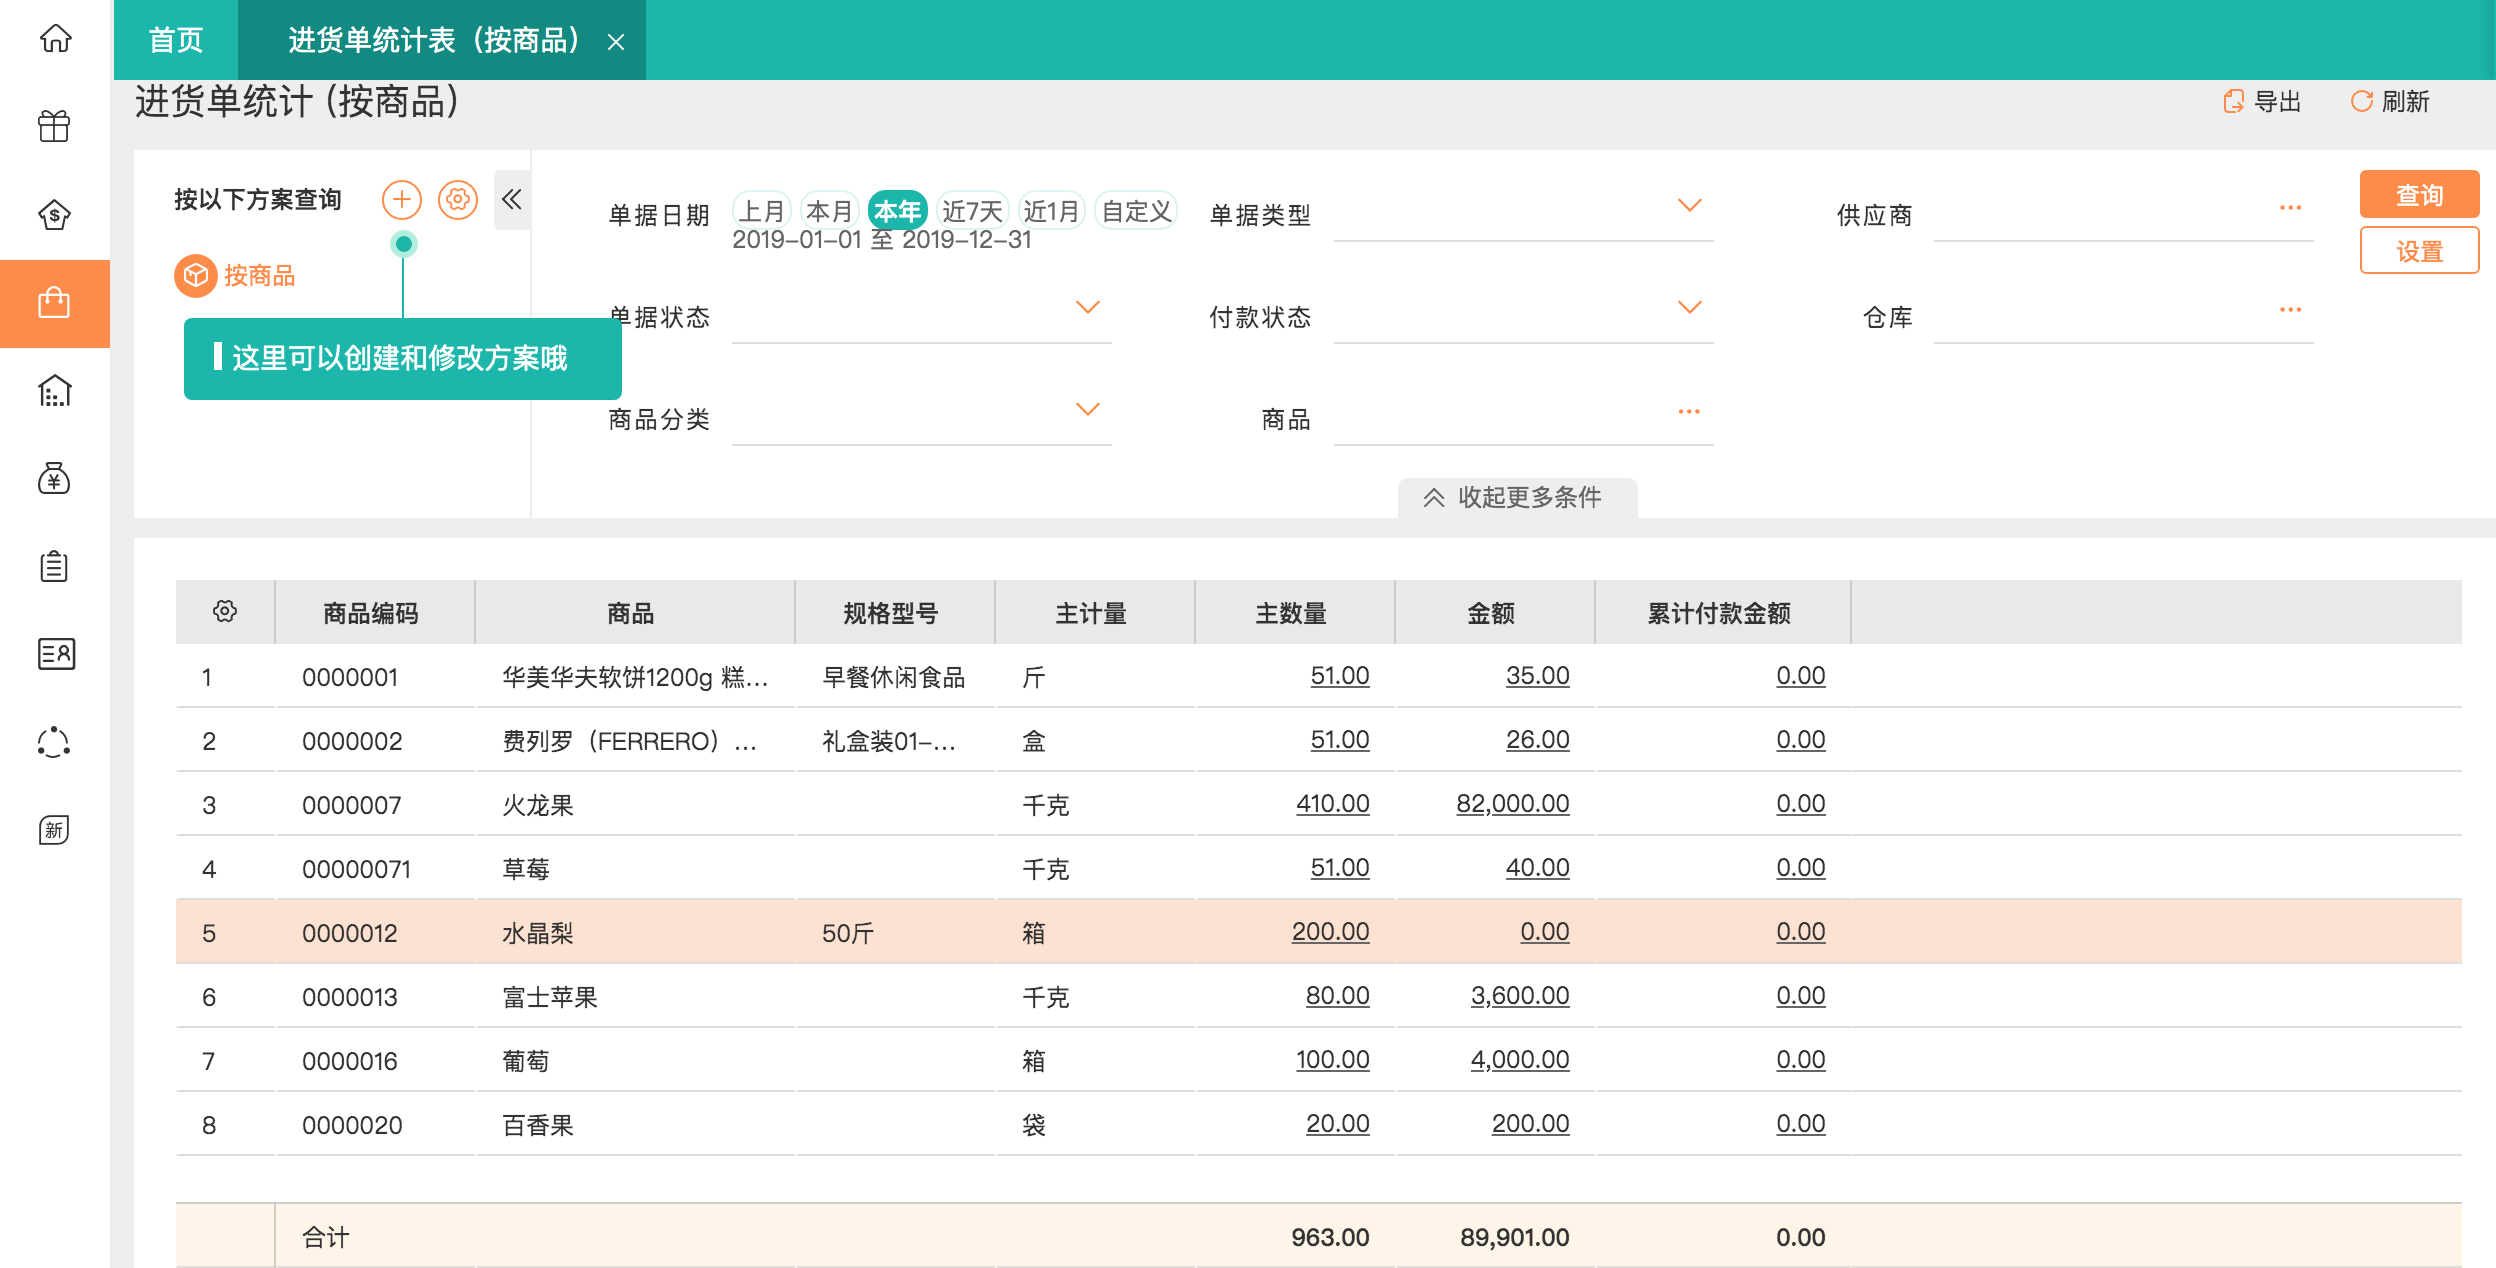Click the settings gear icon in scheme panel

457,197
